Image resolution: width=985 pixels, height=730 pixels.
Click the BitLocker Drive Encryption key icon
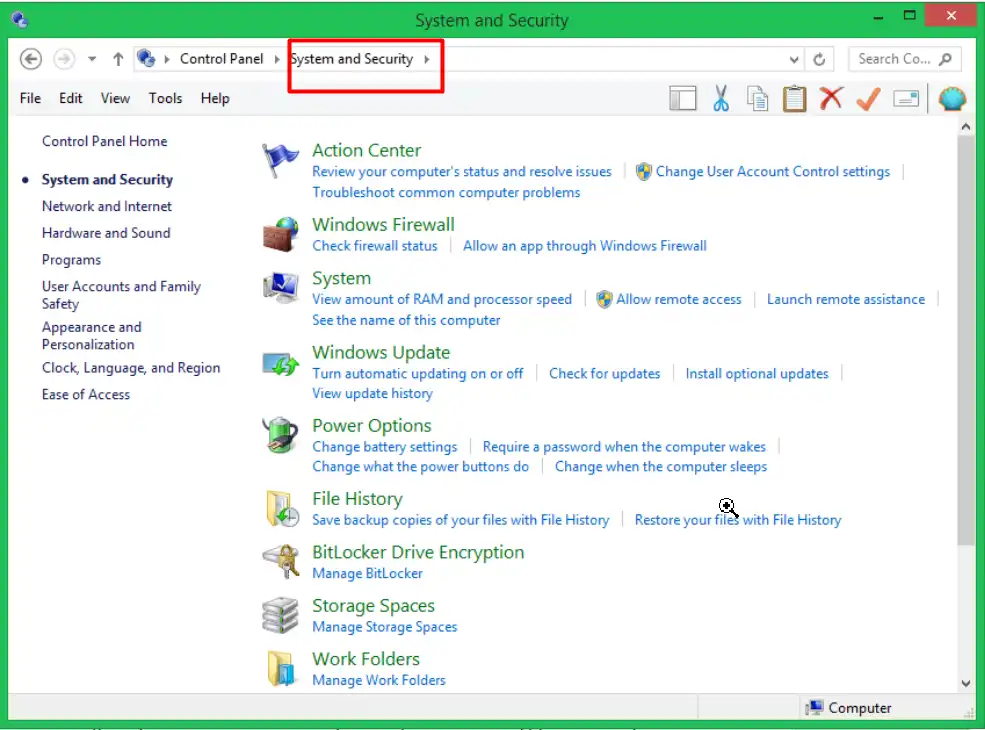(x=280, y=560)
